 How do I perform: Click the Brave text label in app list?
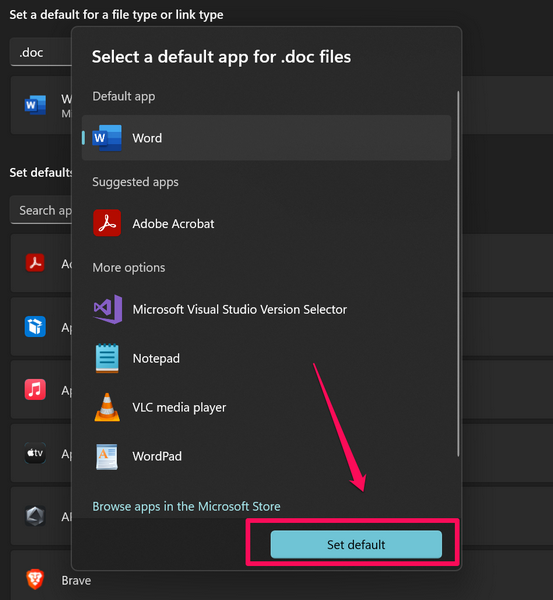point(76,580)
